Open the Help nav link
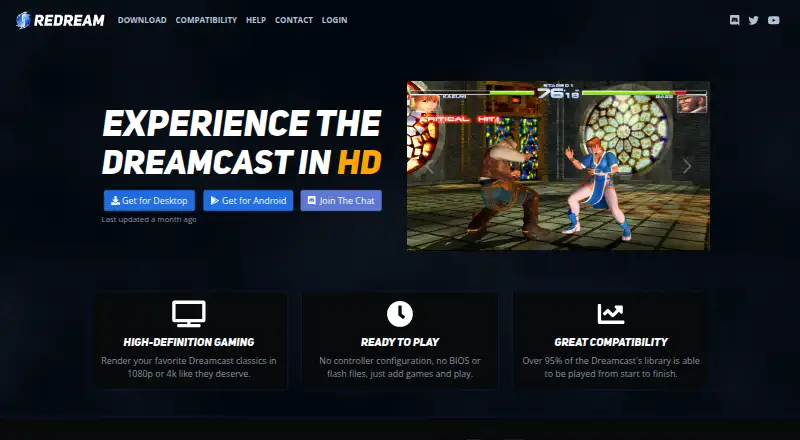 pos(256,20)
